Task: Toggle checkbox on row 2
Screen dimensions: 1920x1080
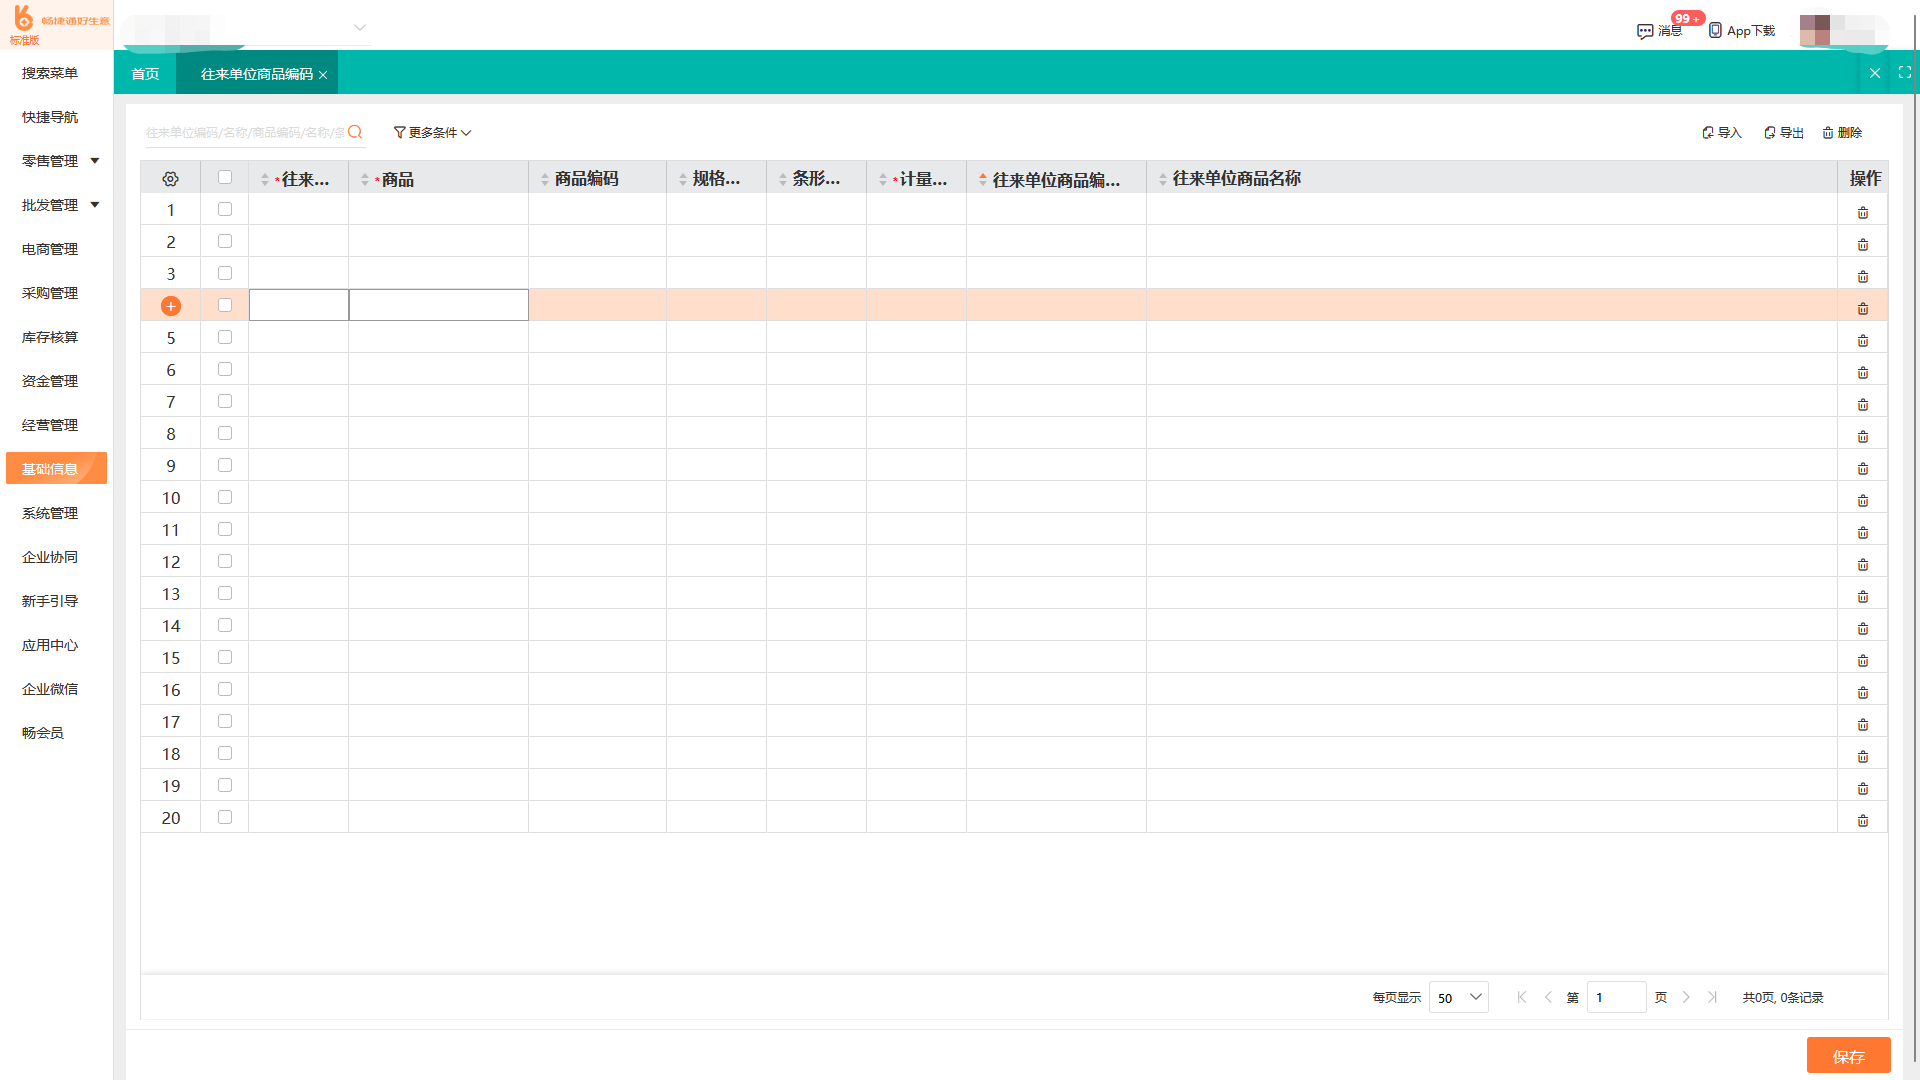Action: click(x=224, y=240)
